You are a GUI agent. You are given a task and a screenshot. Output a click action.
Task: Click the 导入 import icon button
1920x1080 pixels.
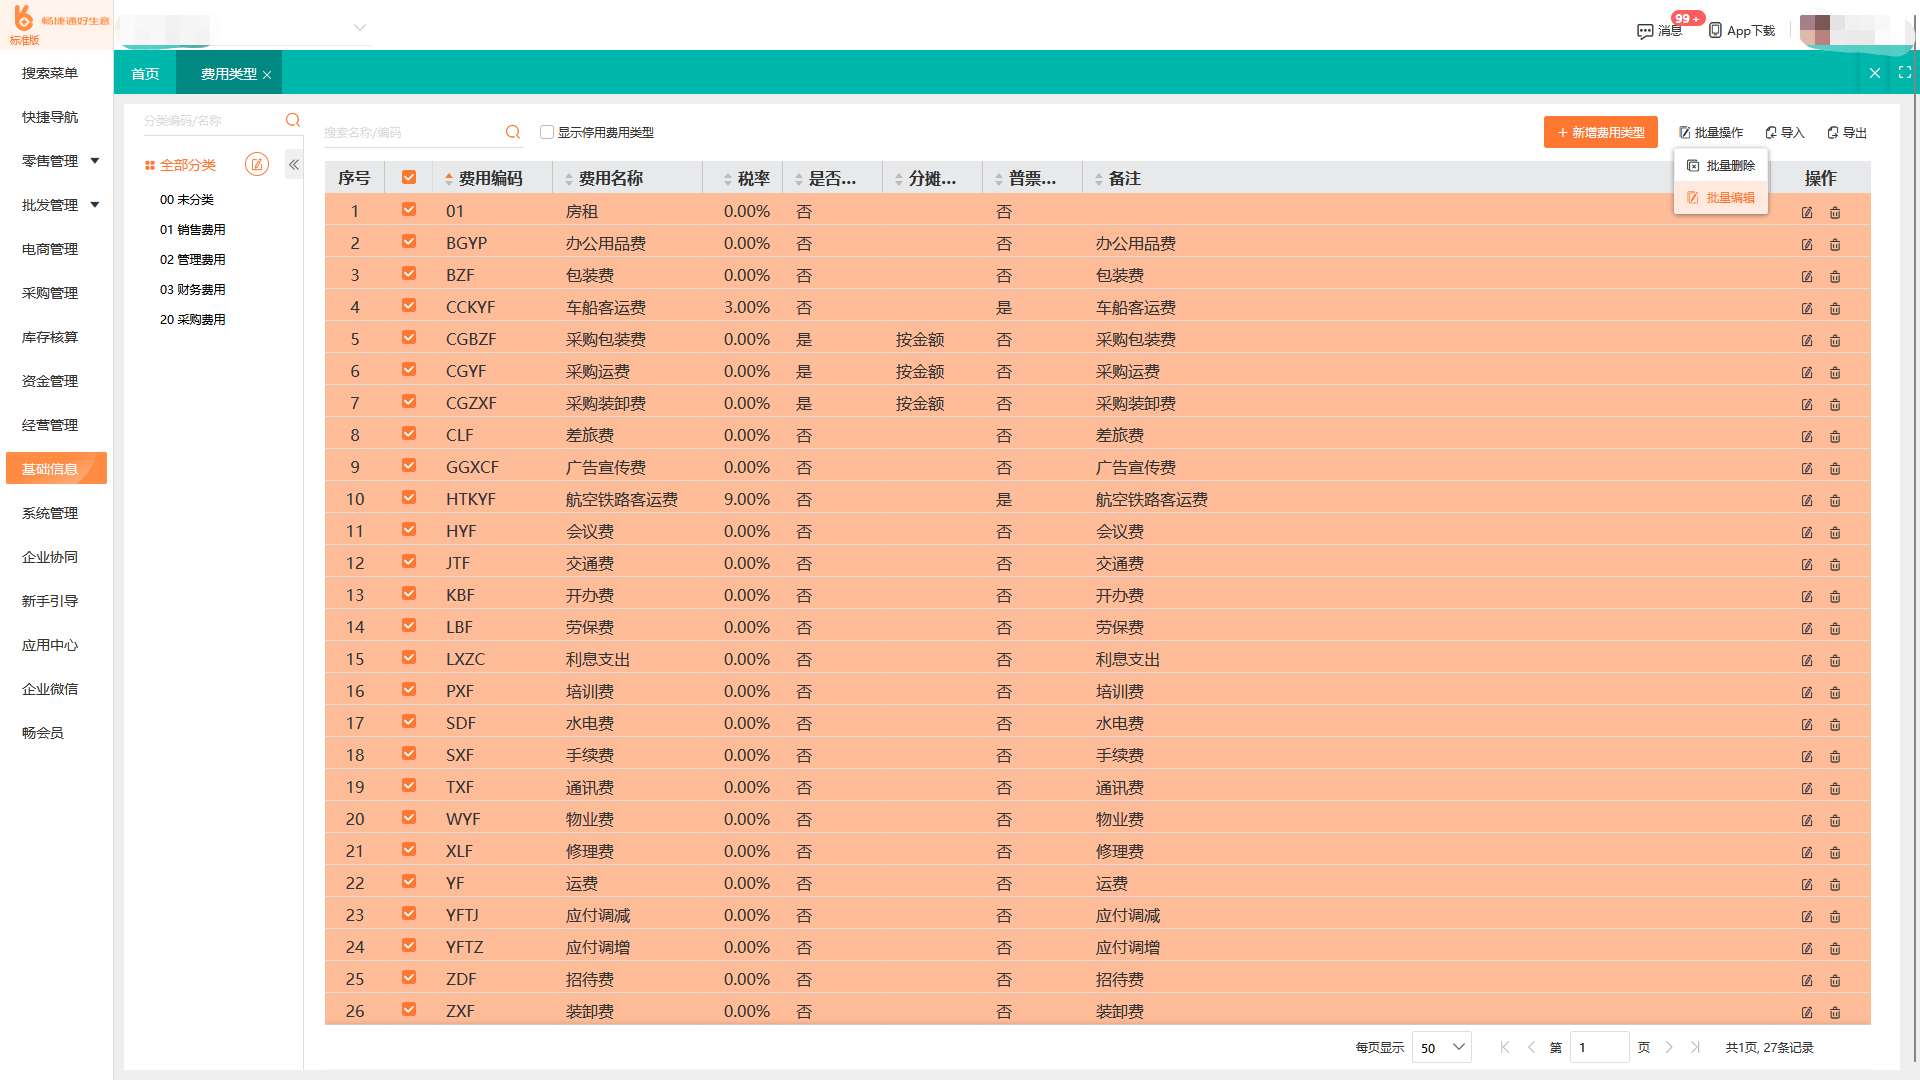point(1785,131)
